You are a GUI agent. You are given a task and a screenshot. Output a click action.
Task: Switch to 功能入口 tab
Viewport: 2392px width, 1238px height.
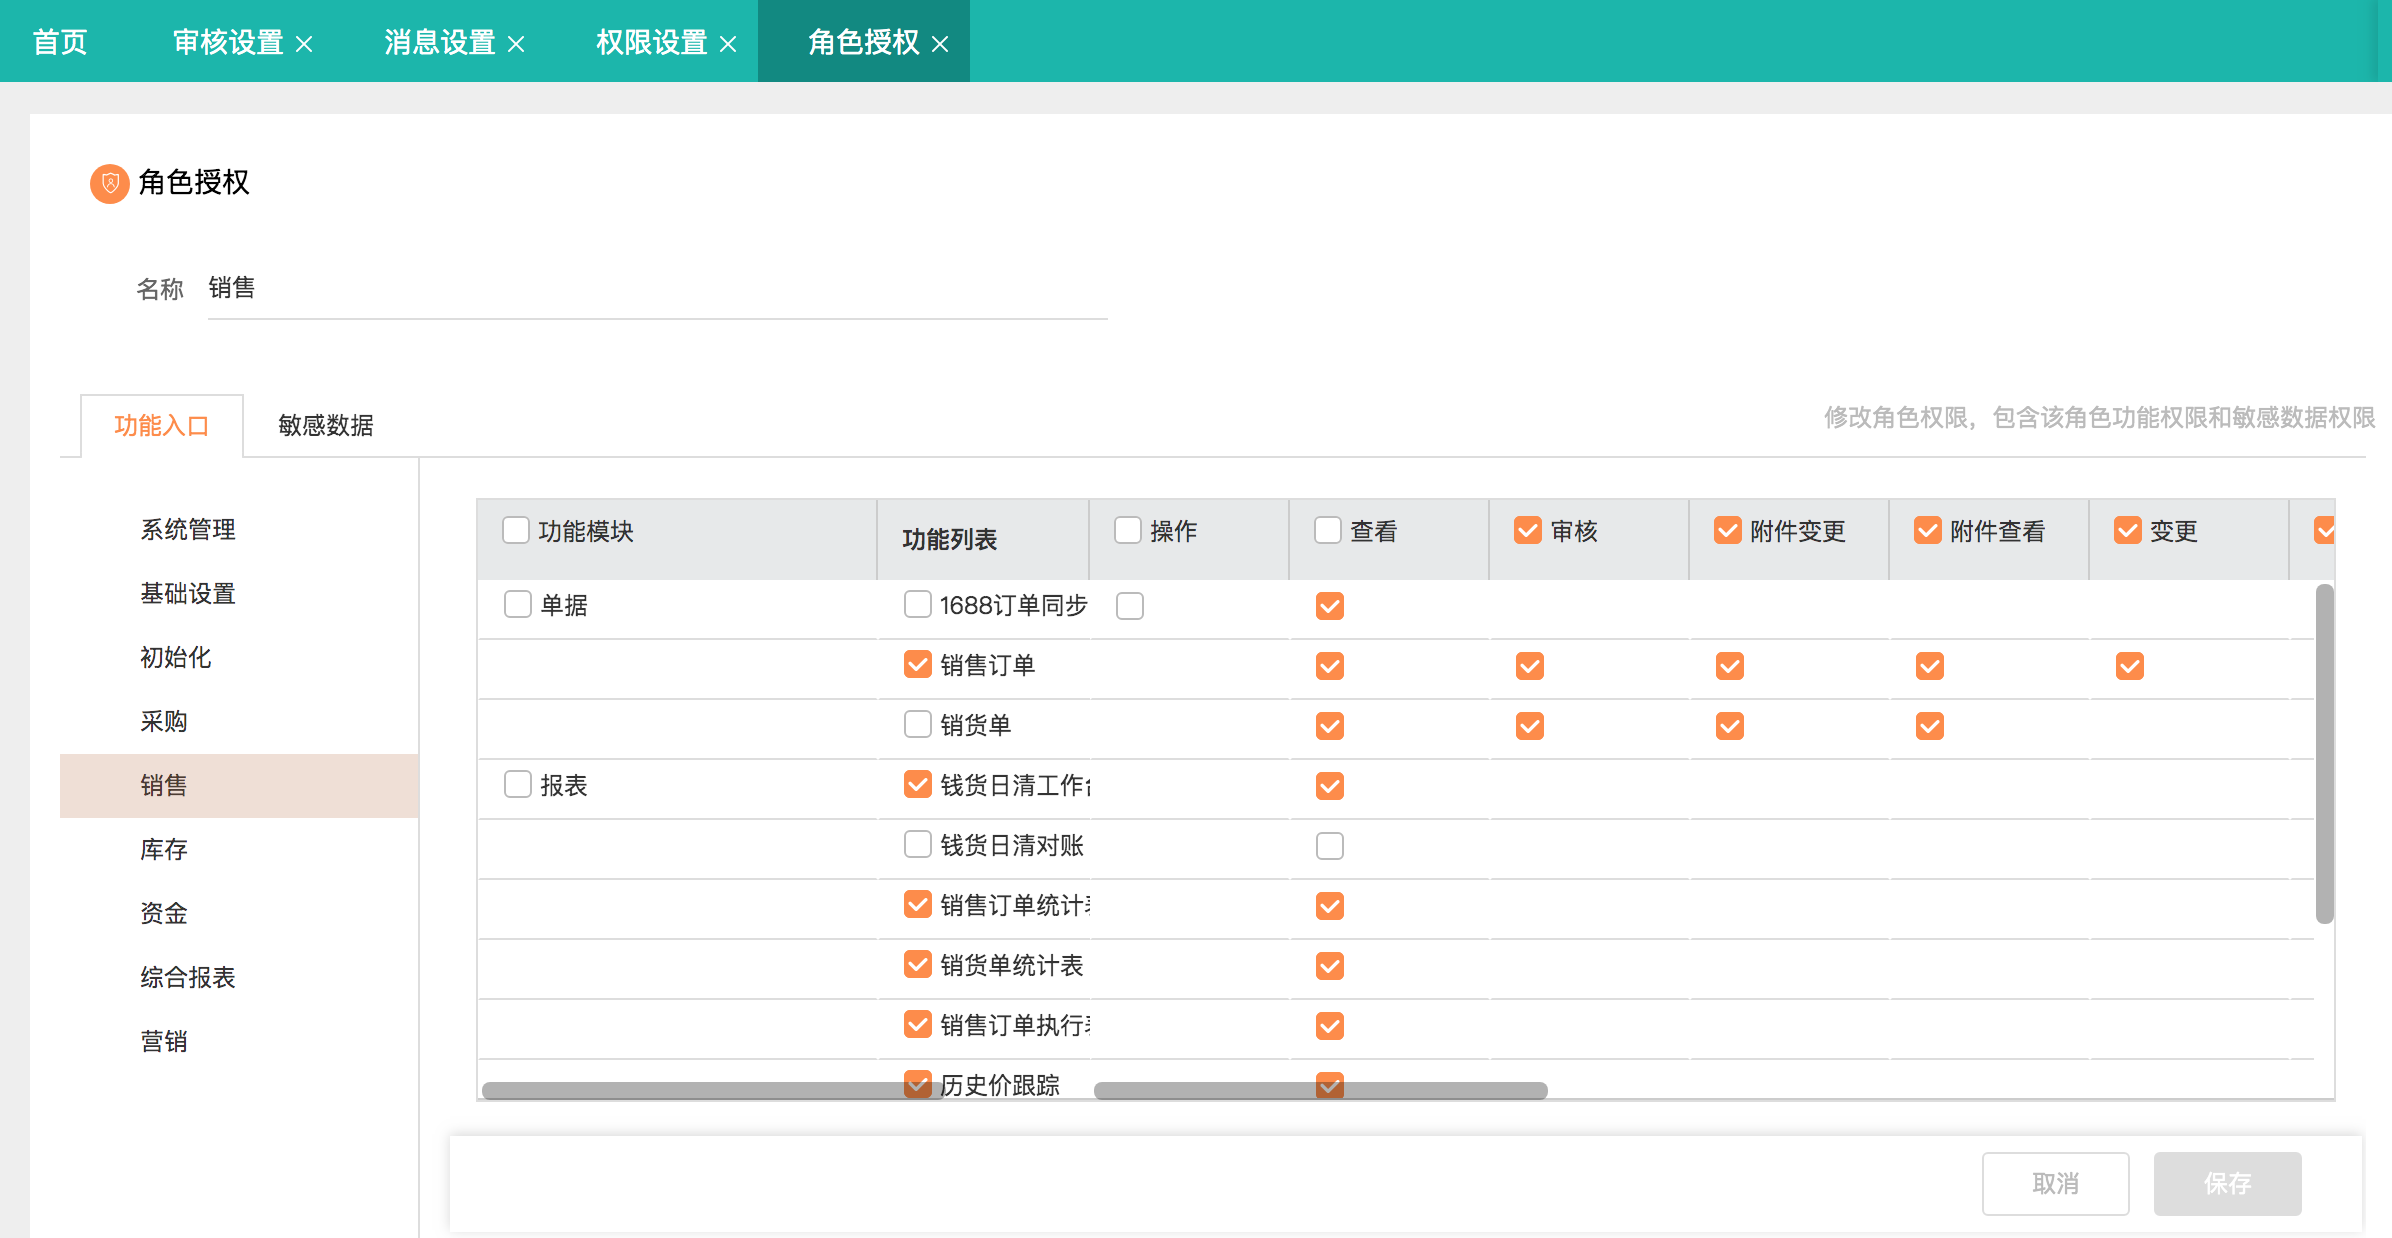point(159,423)
